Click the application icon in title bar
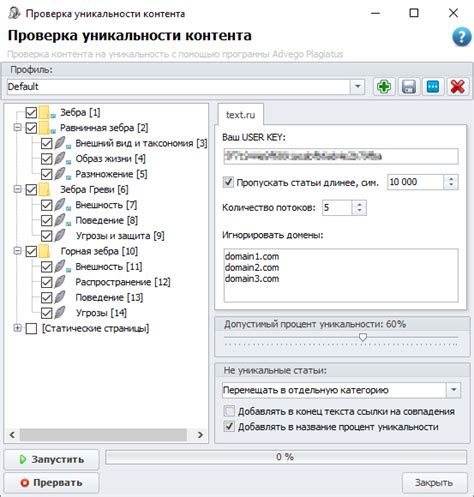474x497 pixels. pos(14,13)
